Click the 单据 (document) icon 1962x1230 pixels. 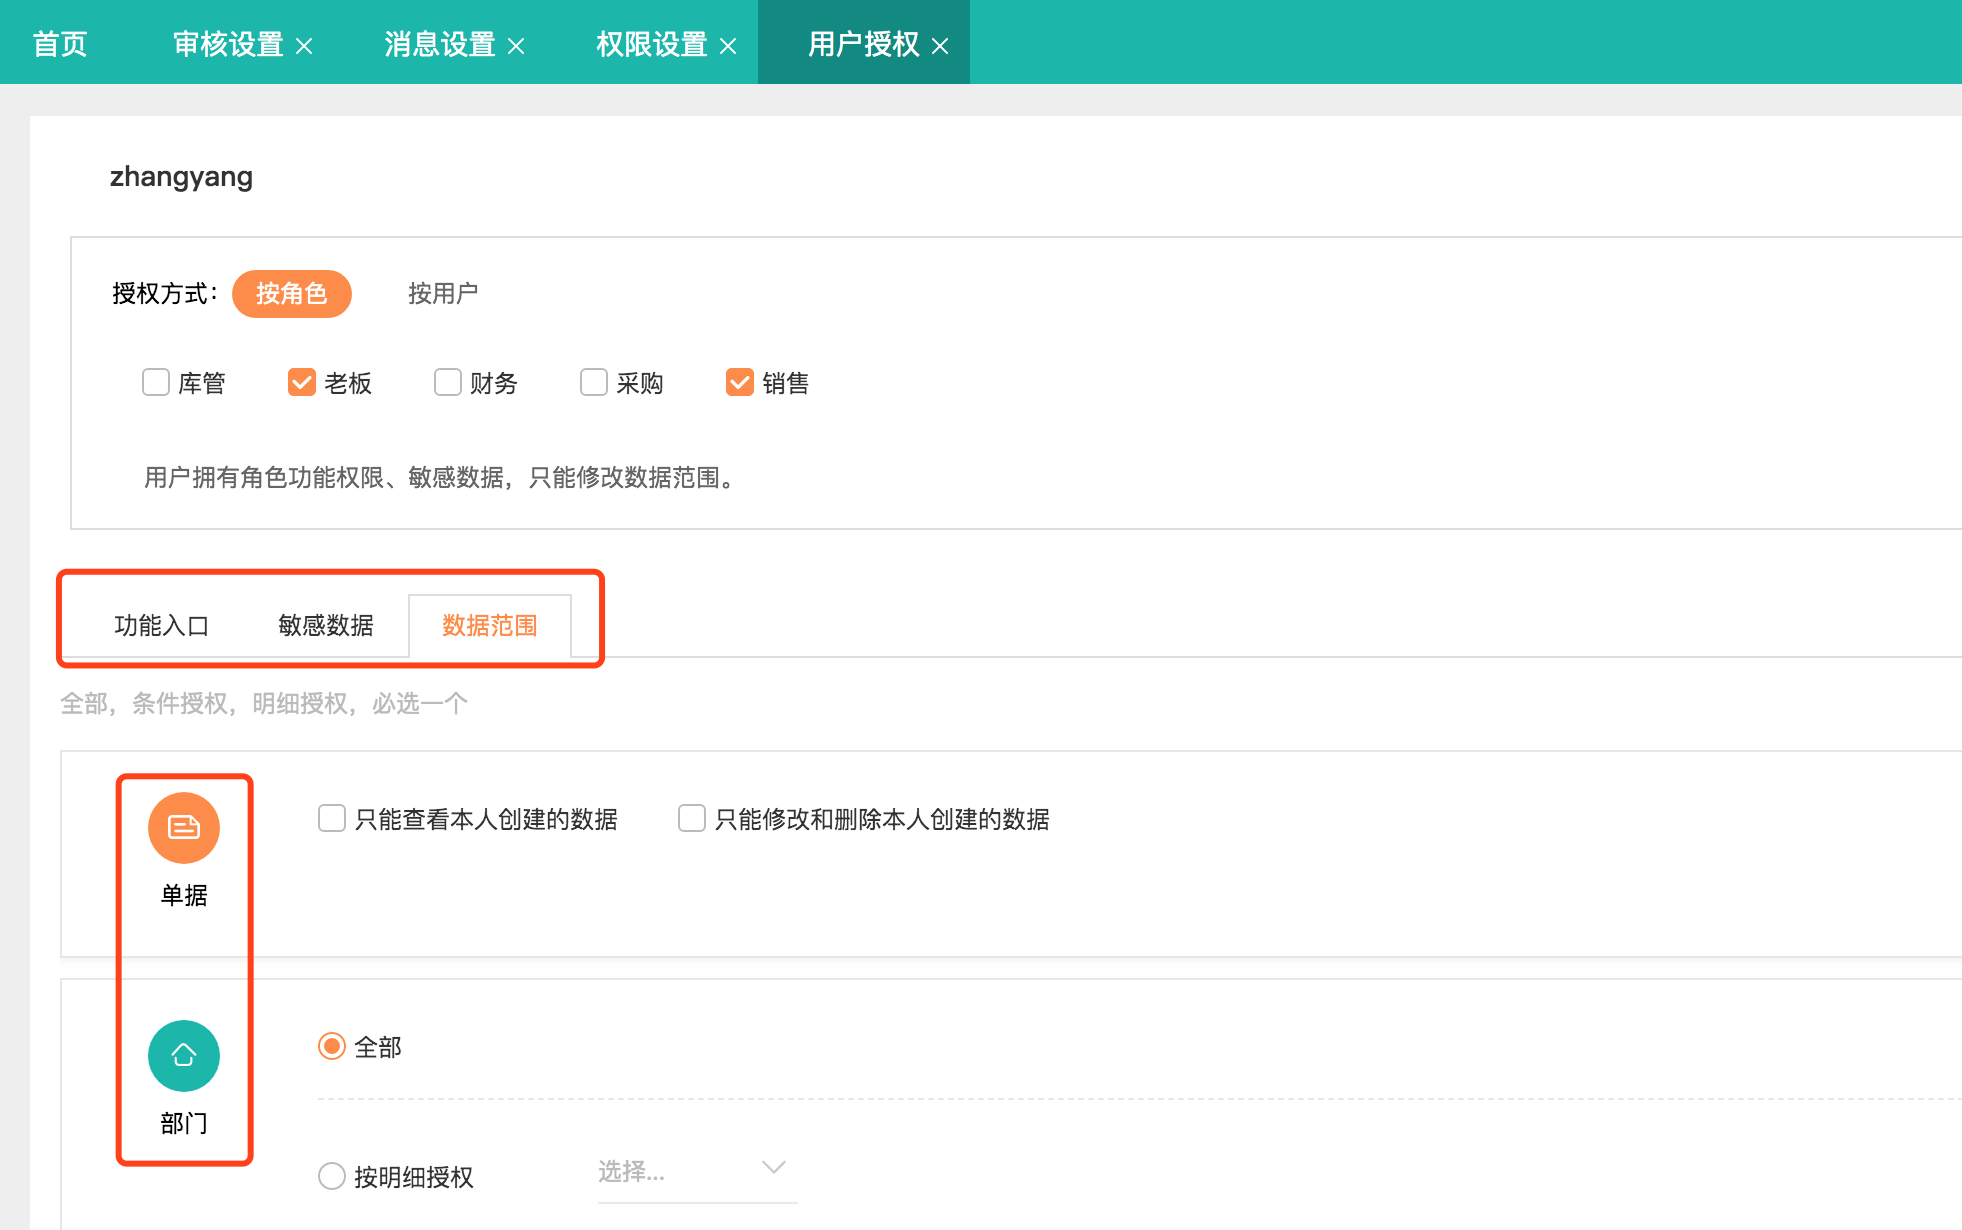184,825
